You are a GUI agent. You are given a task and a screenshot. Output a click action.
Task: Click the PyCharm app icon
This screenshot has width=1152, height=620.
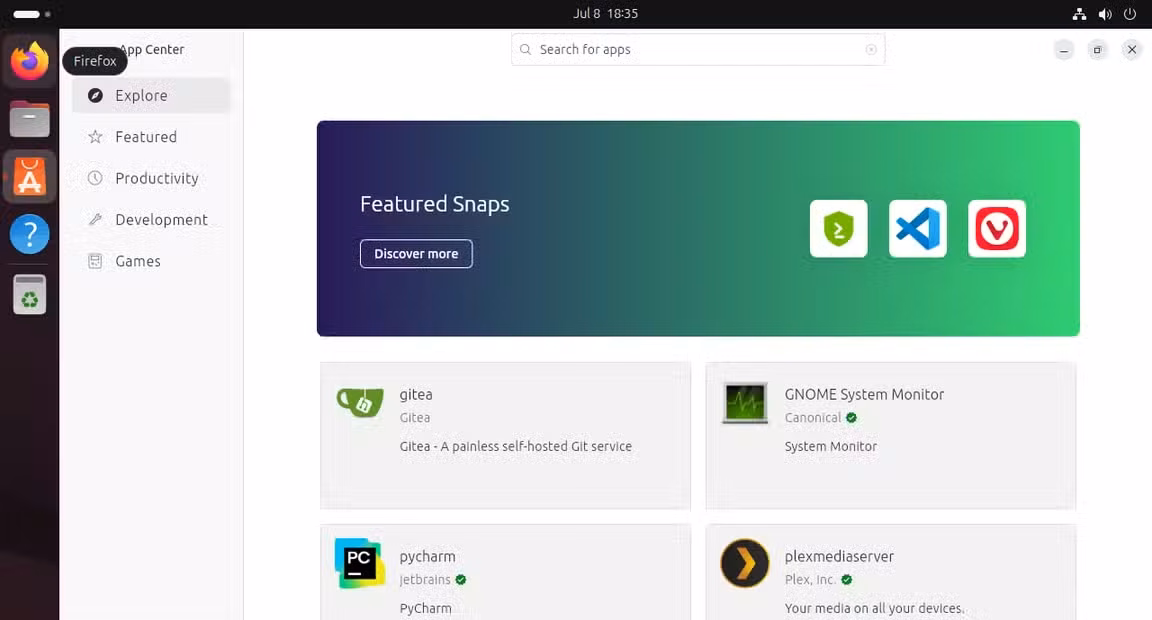coord(360,563)
